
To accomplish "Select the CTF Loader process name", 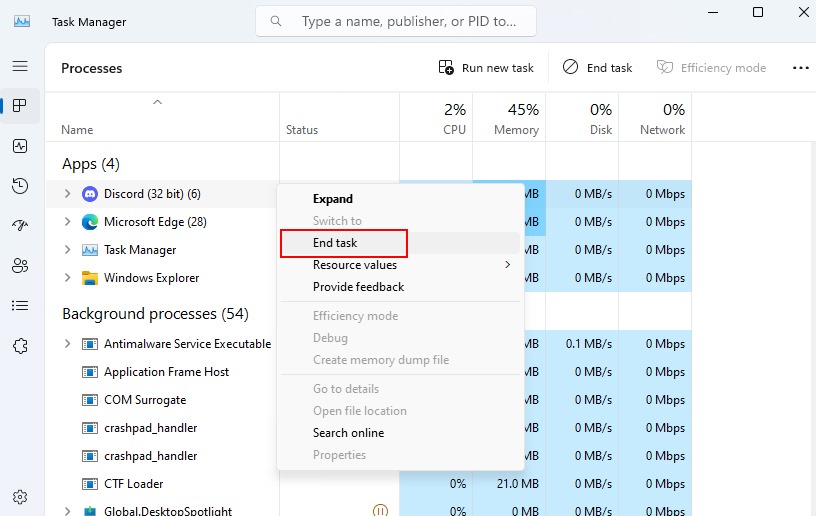I will 133,484.
